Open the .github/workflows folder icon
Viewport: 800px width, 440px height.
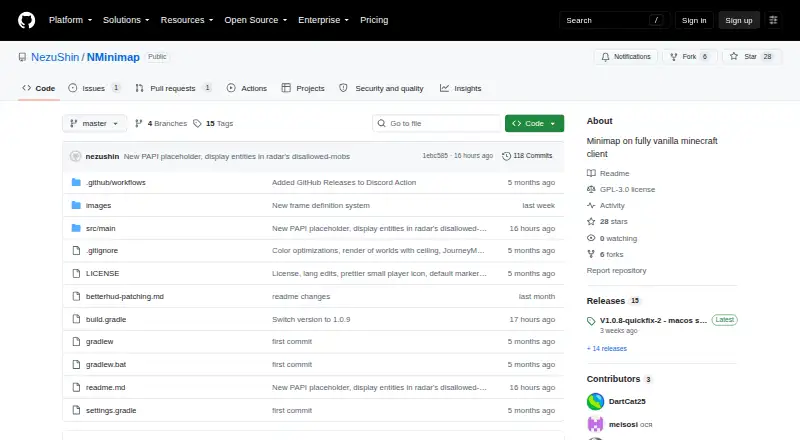click(76, 182)
